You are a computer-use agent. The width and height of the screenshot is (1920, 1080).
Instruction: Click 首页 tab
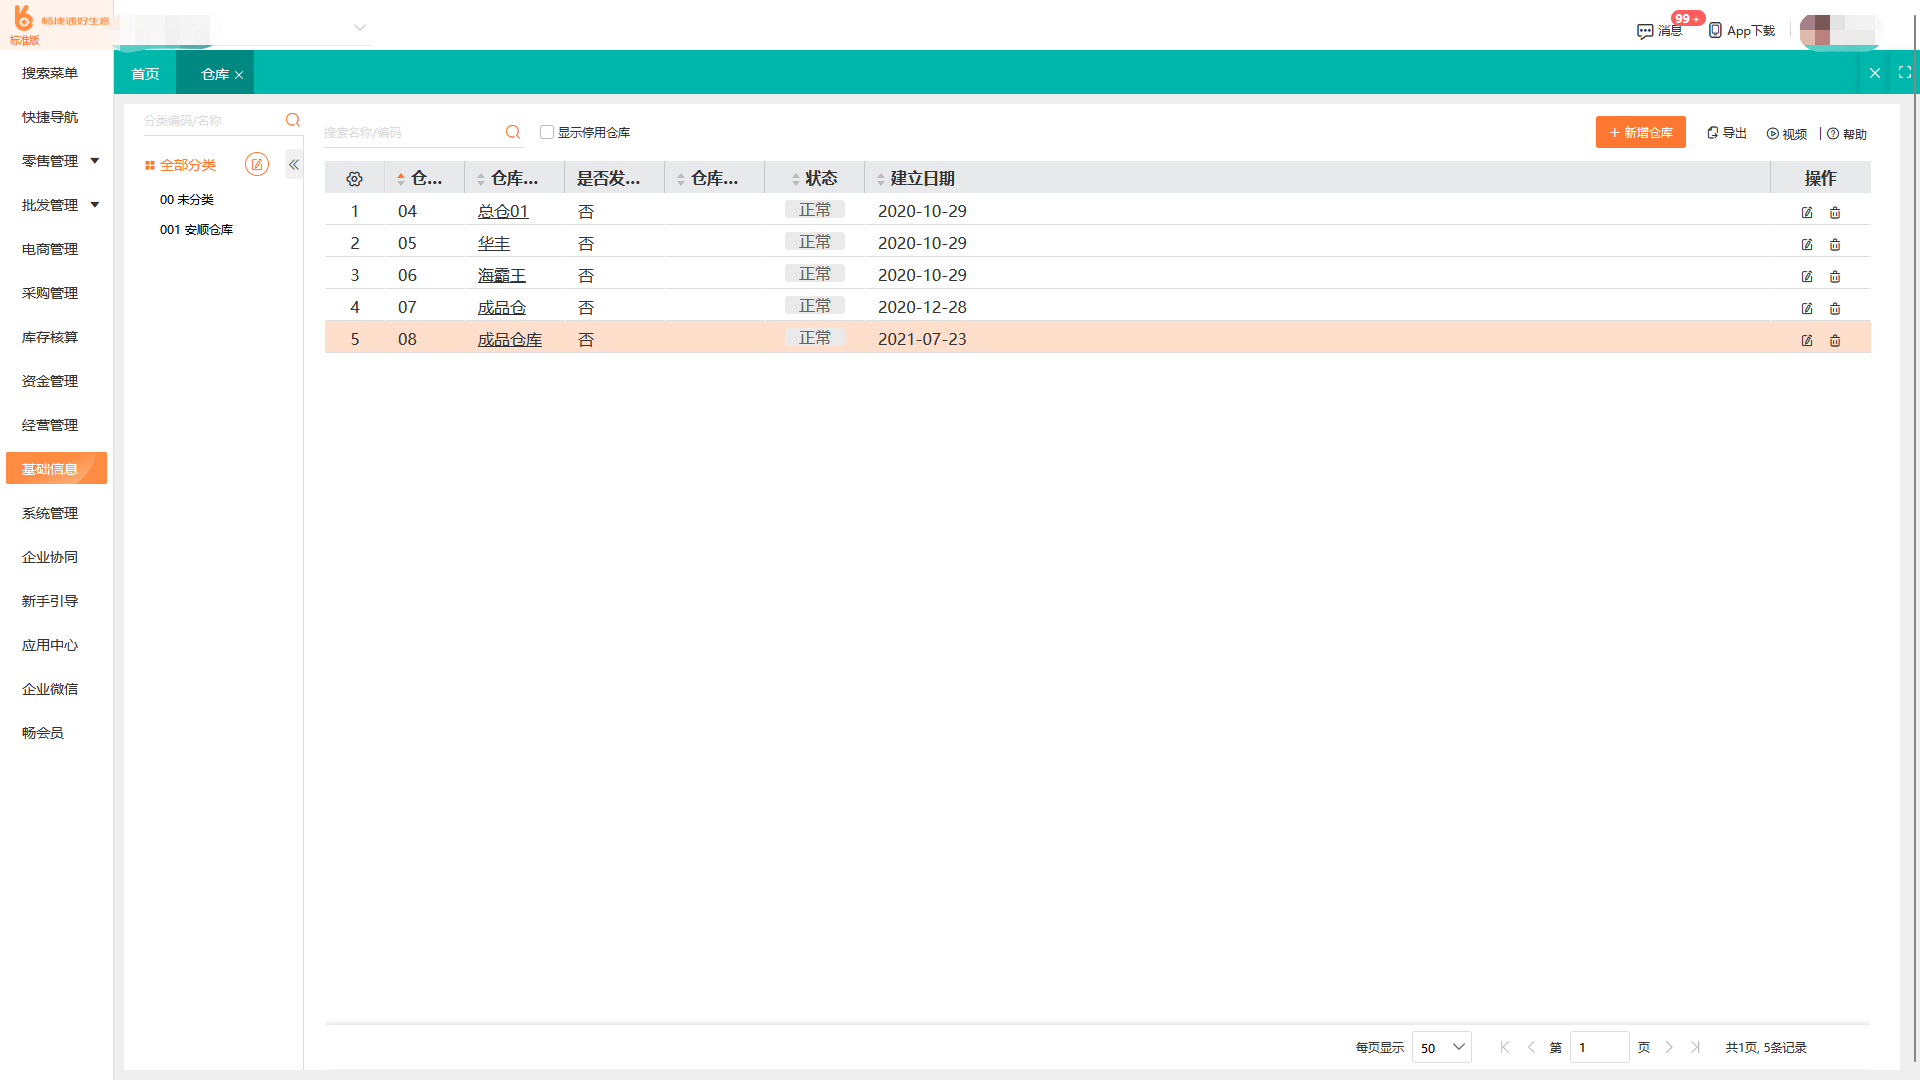point(145,74)
